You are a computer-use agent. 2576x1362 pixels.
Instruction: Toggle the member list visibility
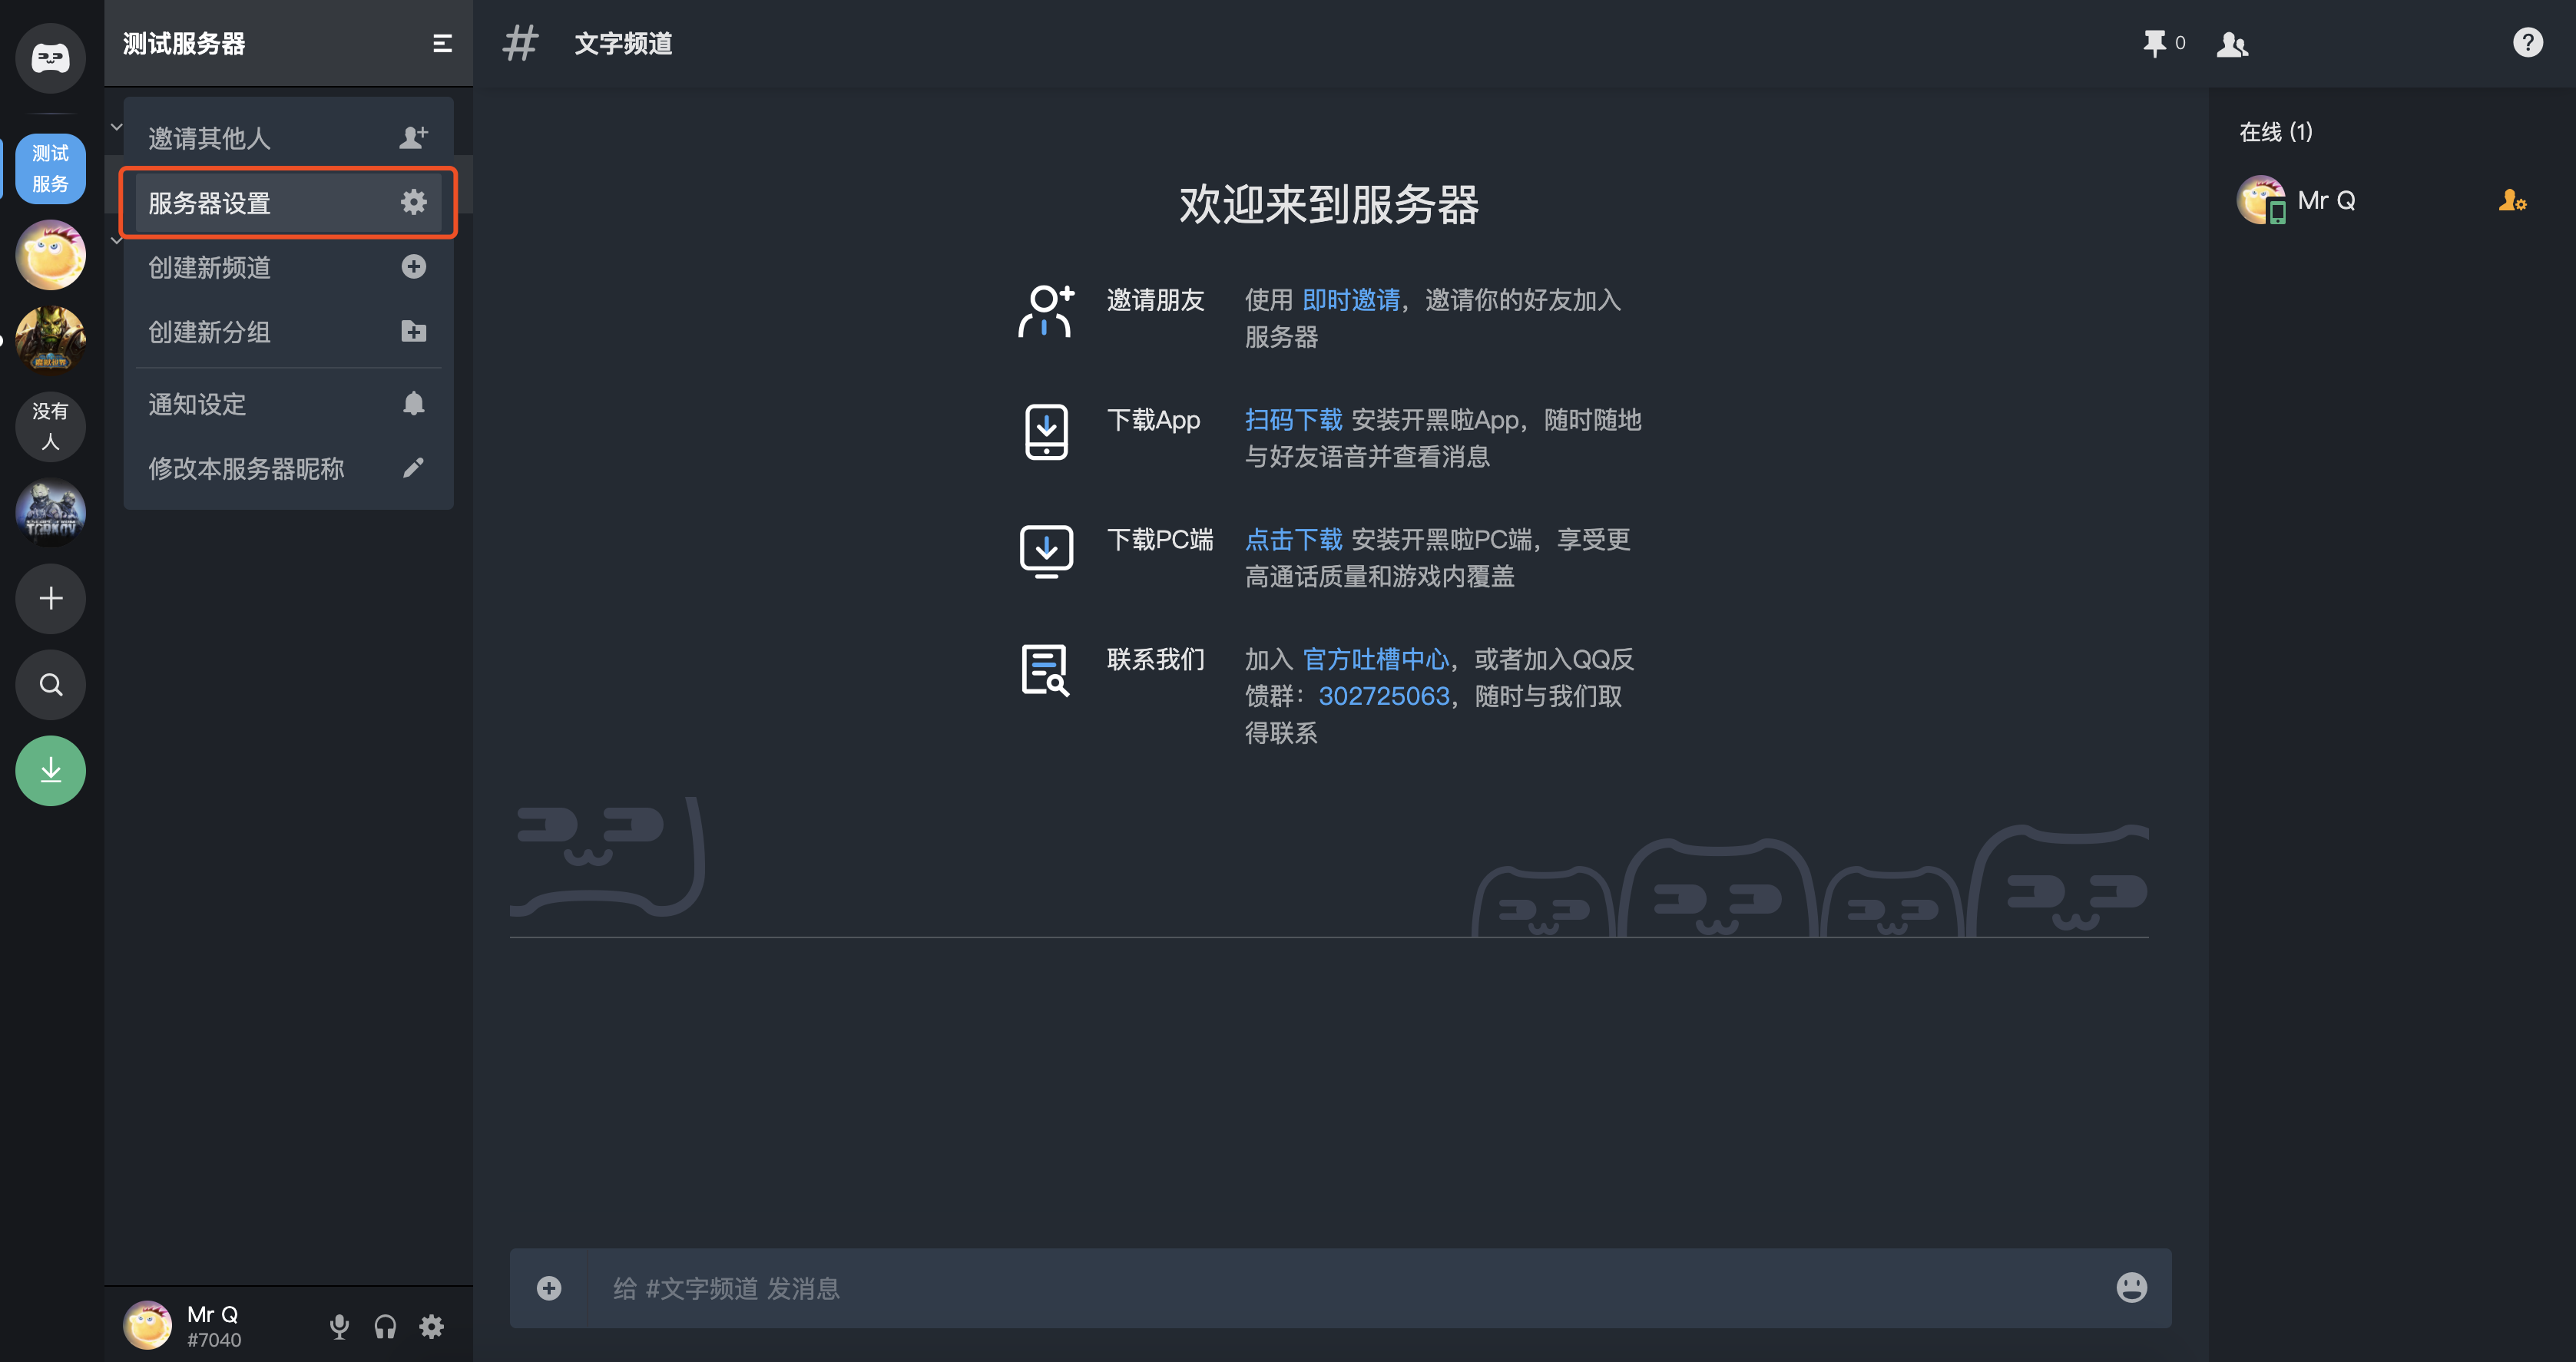[2232, 43]
